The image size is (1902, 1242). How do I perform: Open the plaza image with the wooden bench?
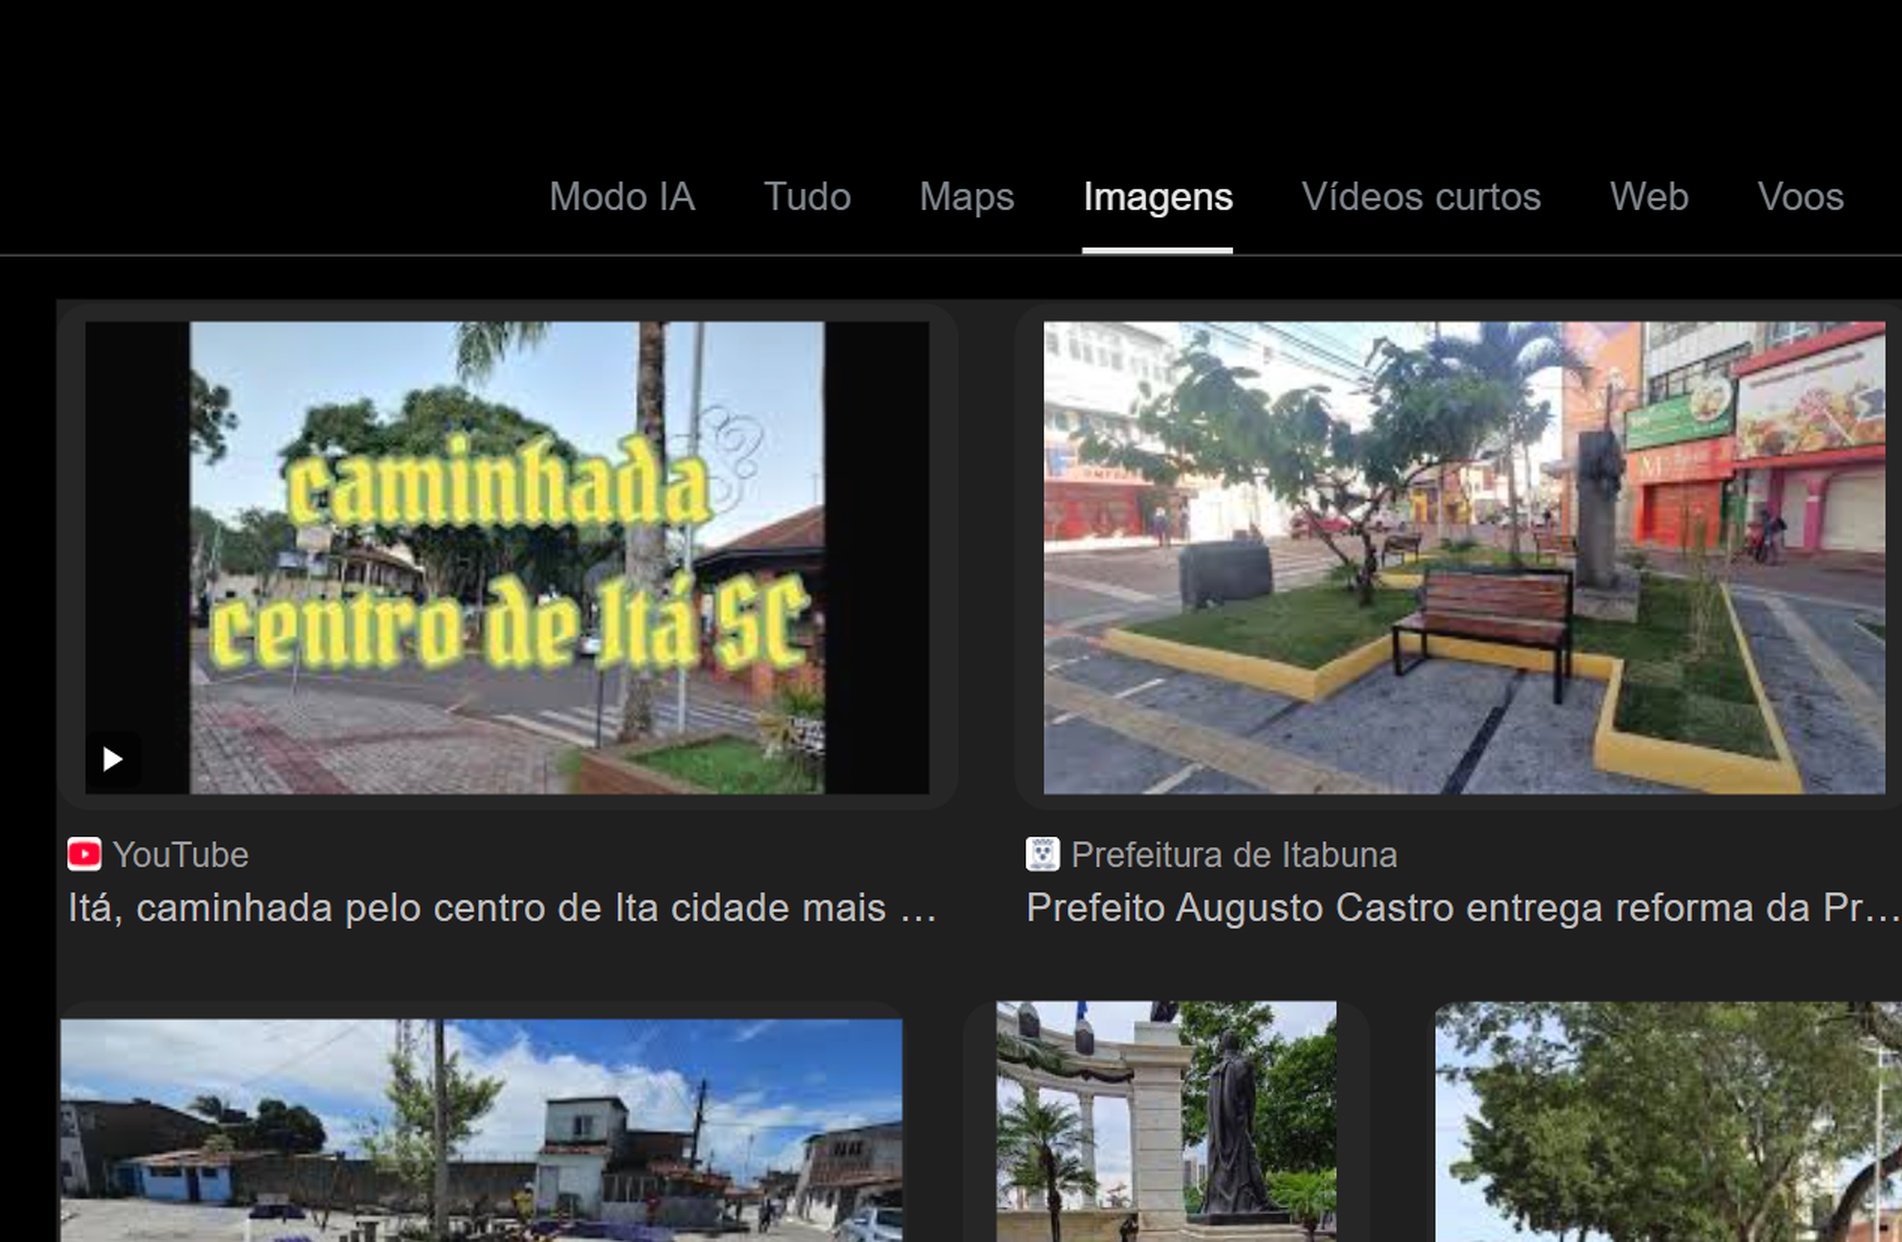1463,557
